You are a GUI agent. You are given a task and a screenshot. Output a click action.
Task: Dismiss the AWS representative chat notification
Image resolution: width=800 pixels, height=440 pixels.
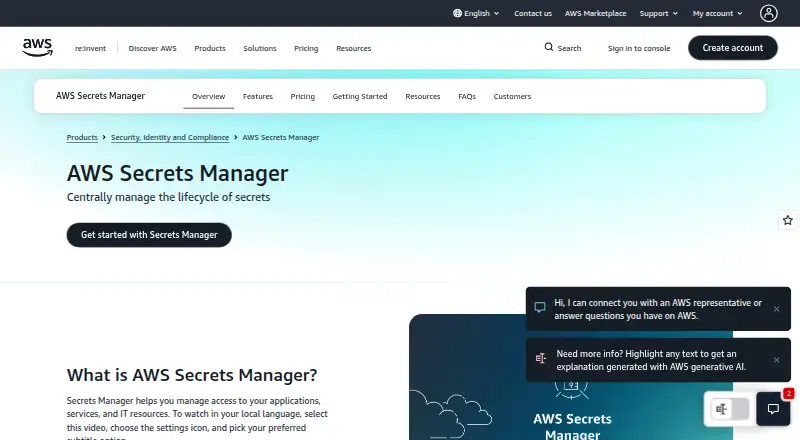point(776,309)
